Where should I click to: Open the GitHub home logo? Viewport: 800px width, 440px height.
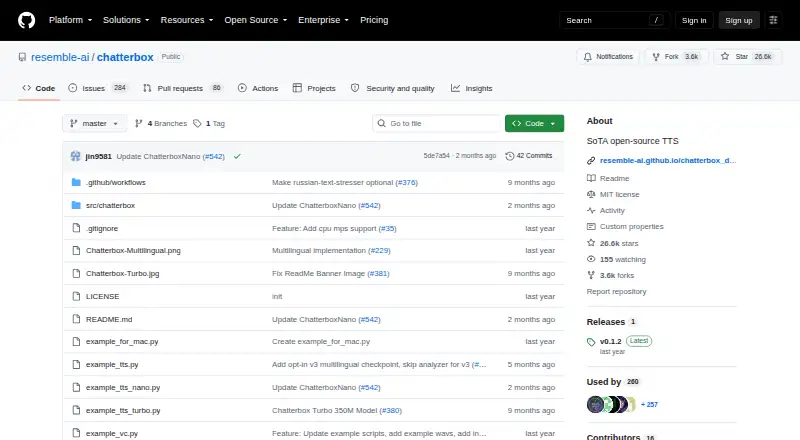point(27,20)
